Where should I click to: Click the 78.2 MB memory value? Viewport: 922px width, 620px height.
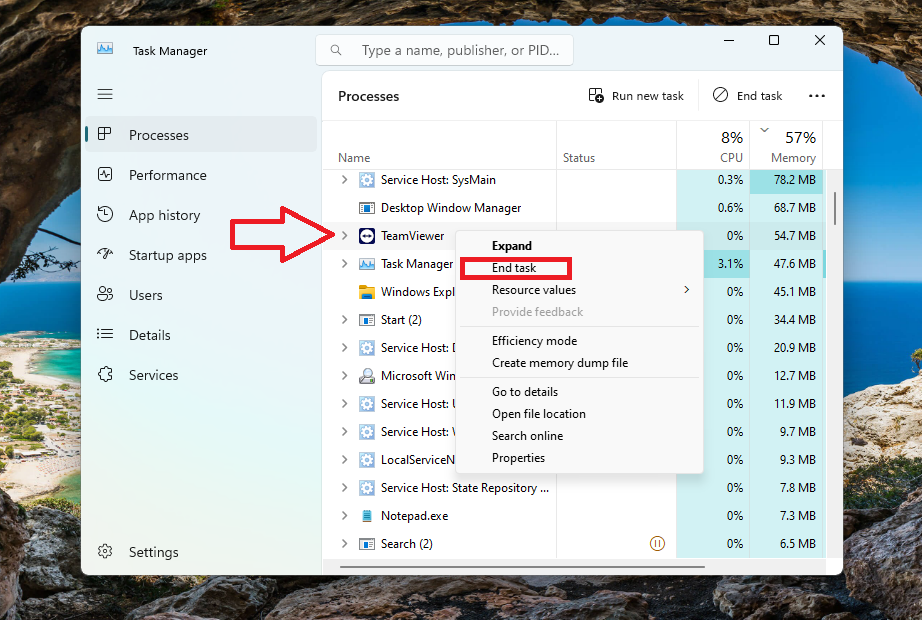click(x=794, y=179)
